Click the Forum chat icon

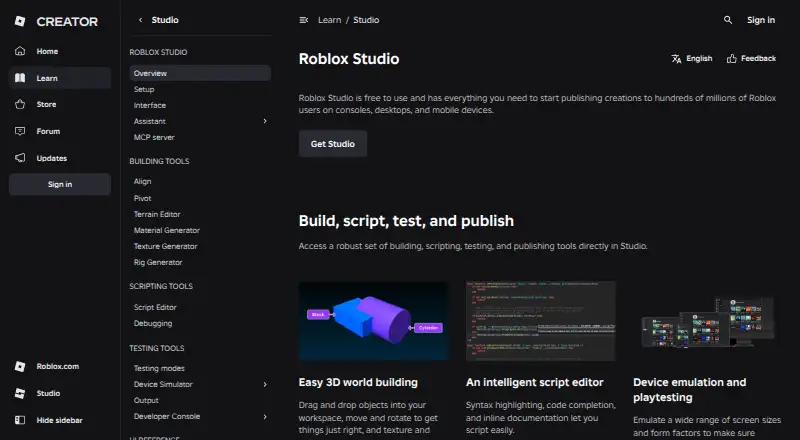(20, 131)
